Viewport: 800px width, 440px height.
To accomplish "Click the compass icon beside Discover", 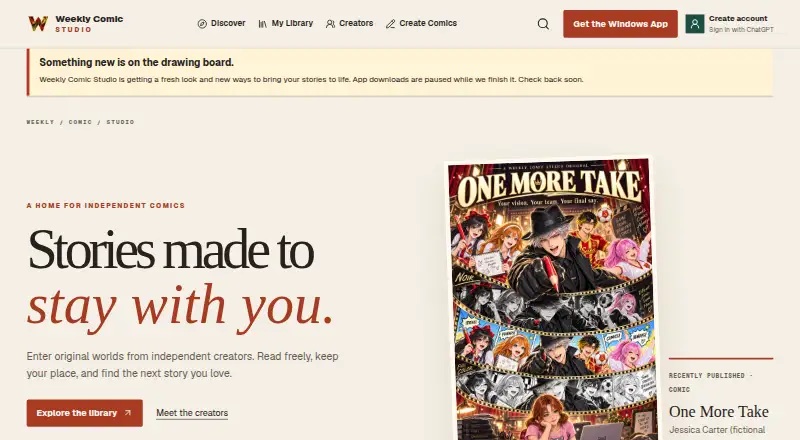I will pos(202,24).
